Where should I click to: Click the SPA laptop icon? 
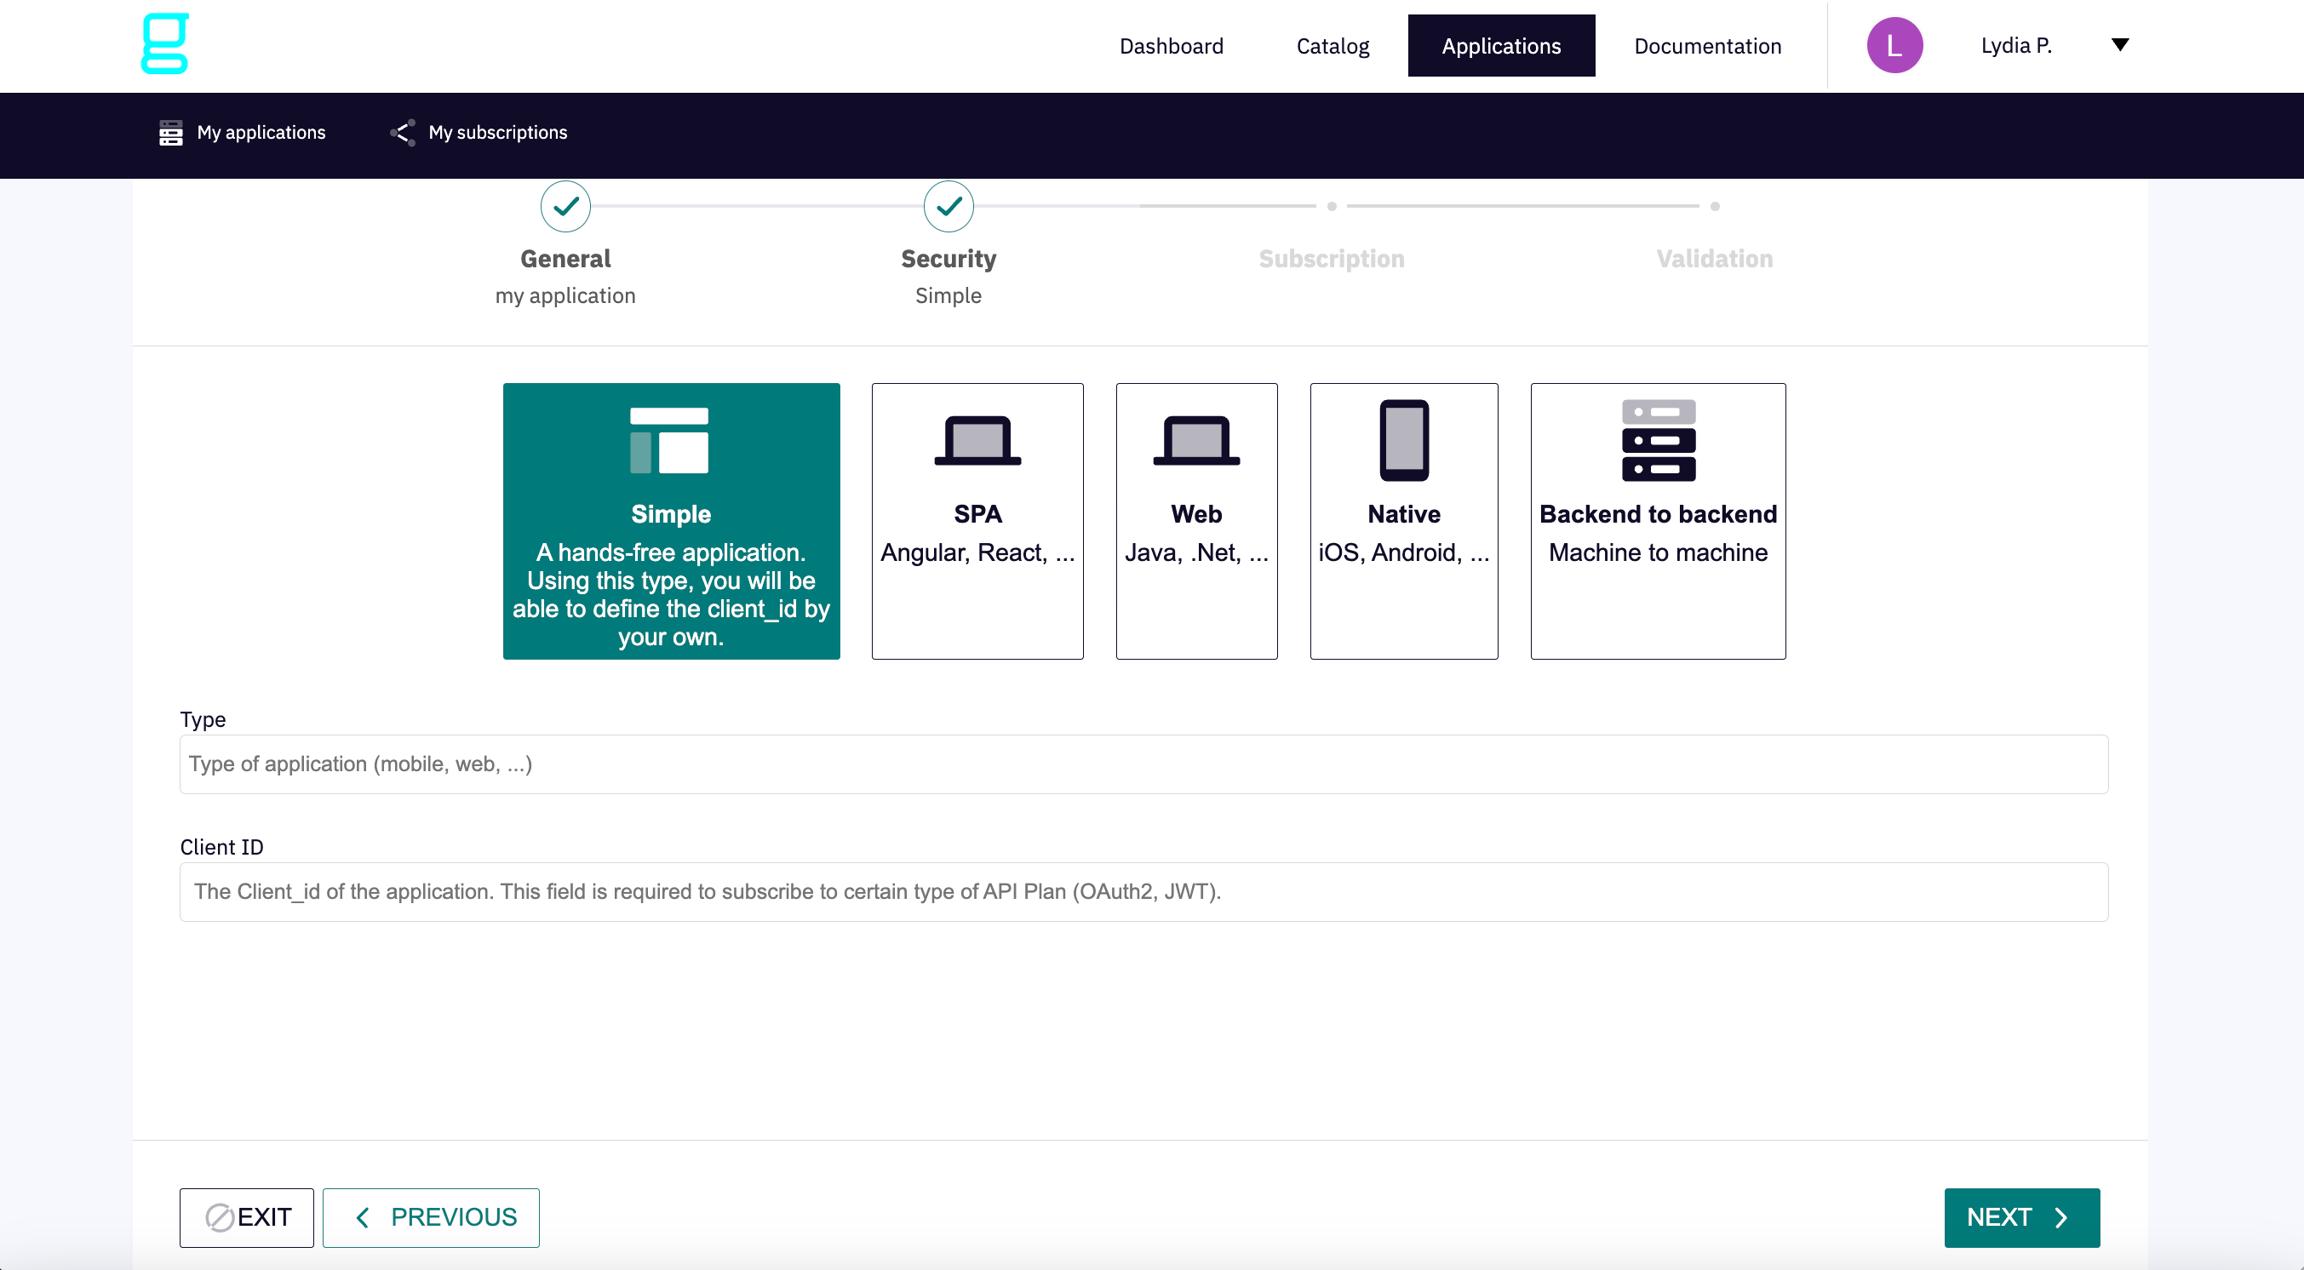pyautogui.click(x=977, y=441)
